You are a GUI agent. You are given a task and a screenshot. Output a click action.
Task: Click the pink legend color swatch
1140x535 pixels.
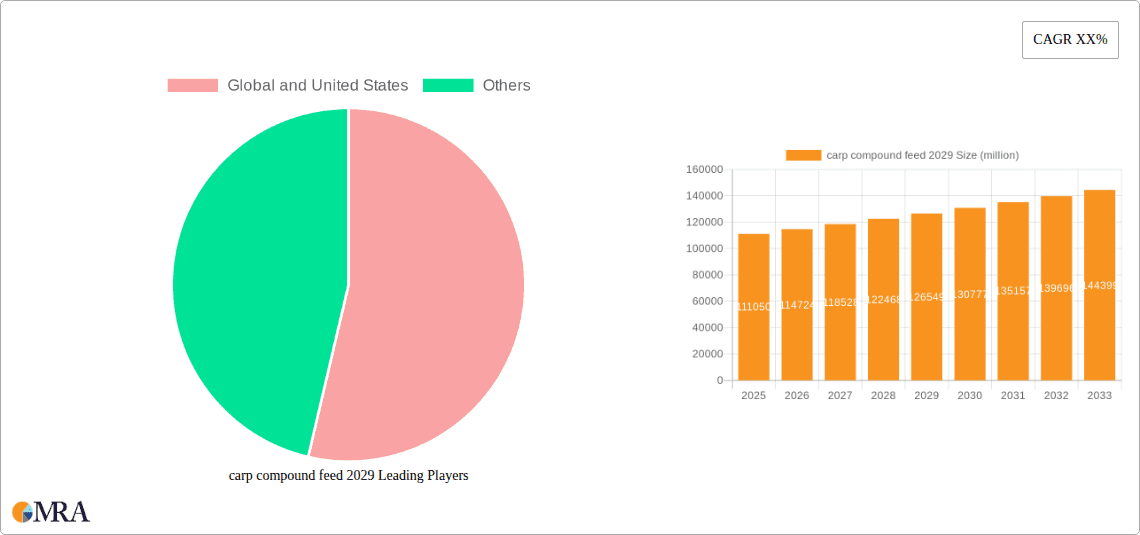pyautogui.click(x=193, y=86)
